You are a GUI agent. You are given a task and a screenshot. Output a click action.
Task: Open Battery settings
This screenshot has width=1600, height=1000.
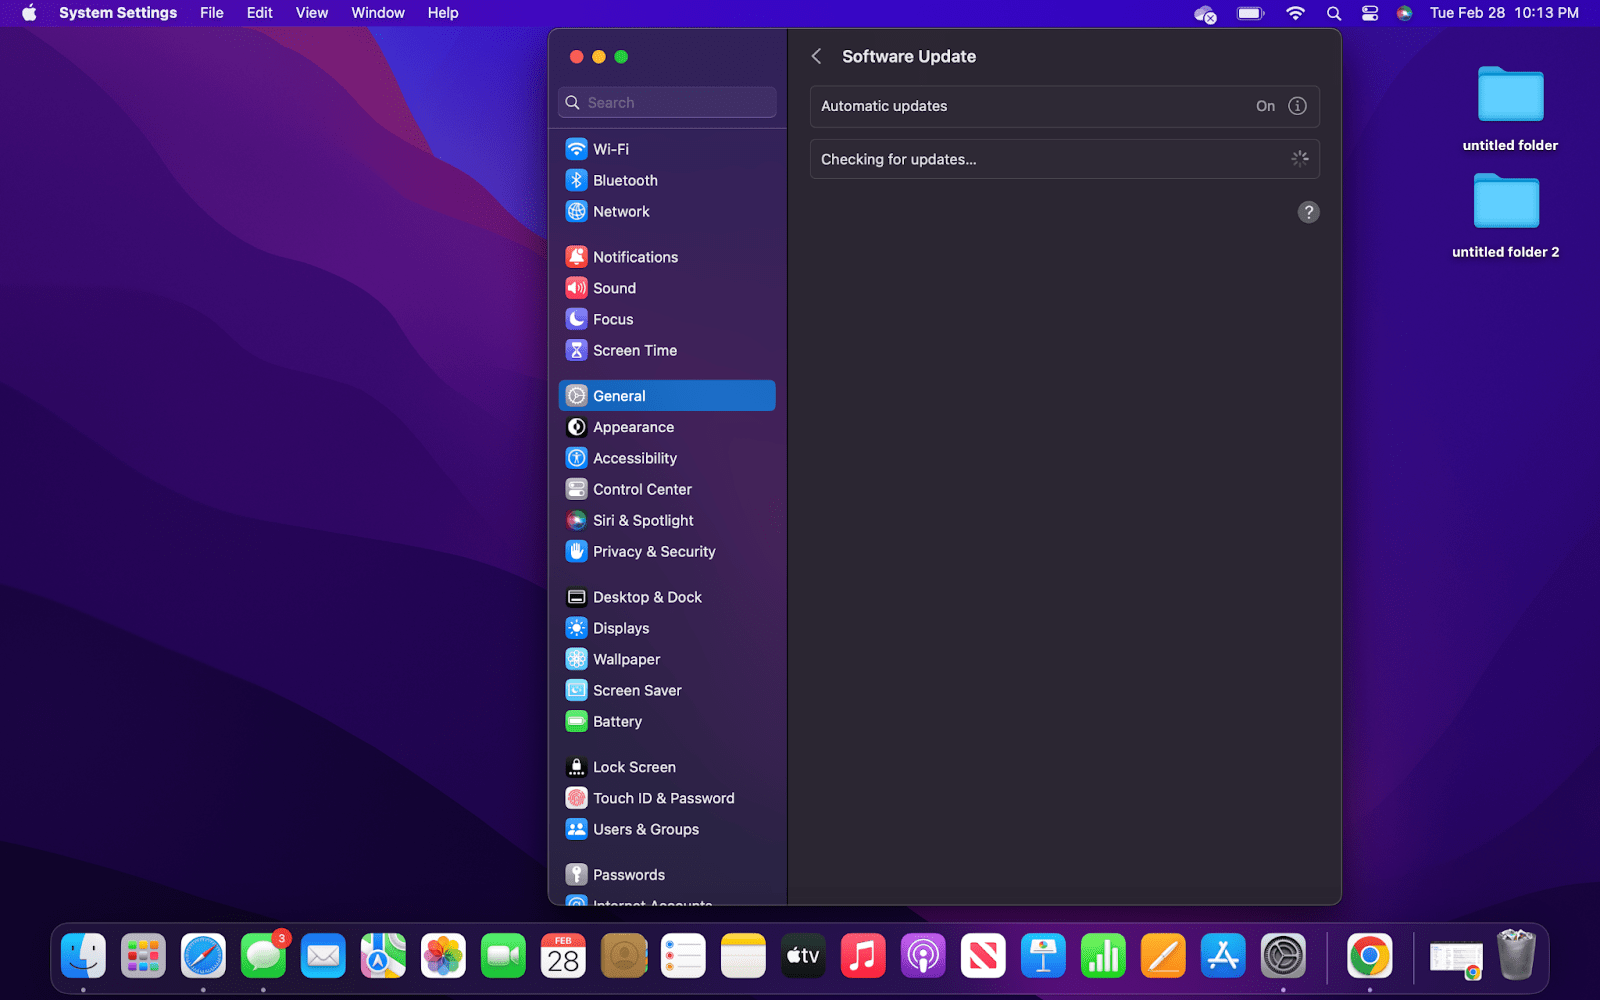(617, 721)
